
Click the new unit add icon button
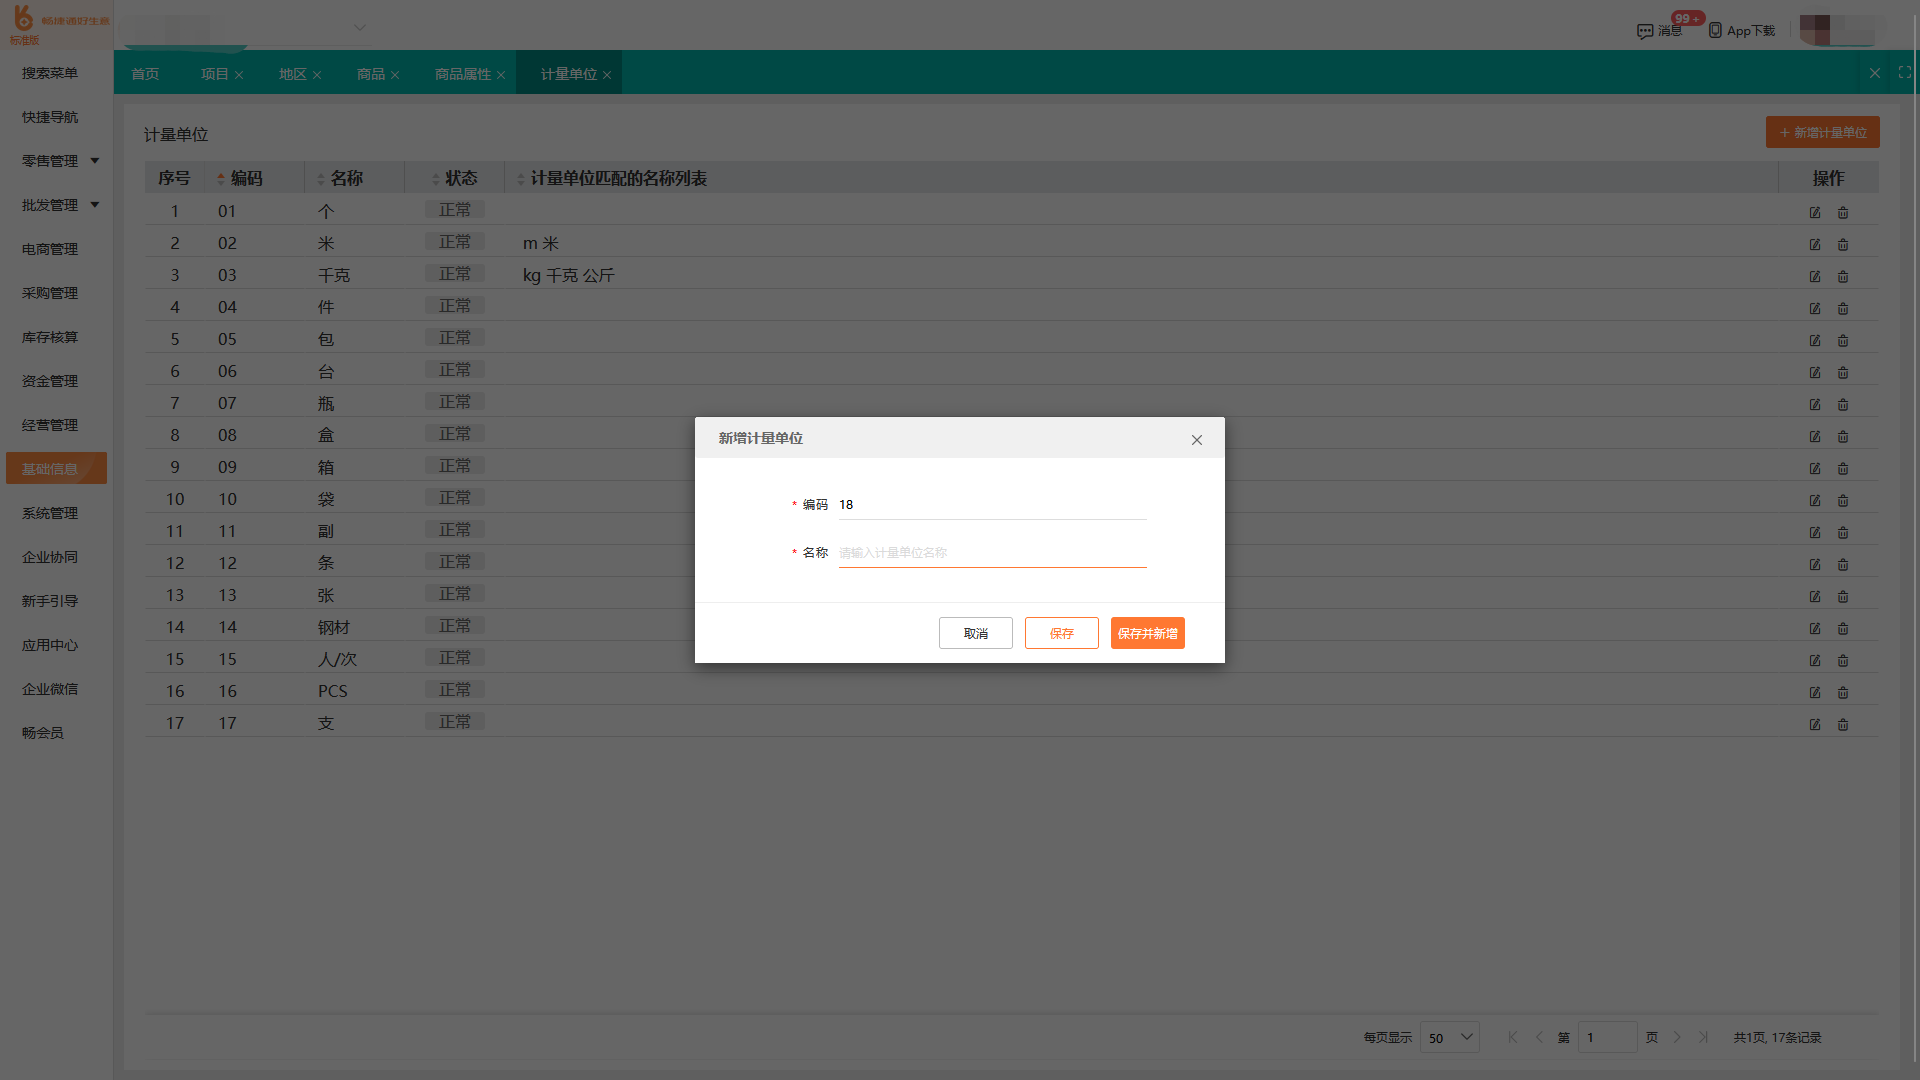point(1822,132)
